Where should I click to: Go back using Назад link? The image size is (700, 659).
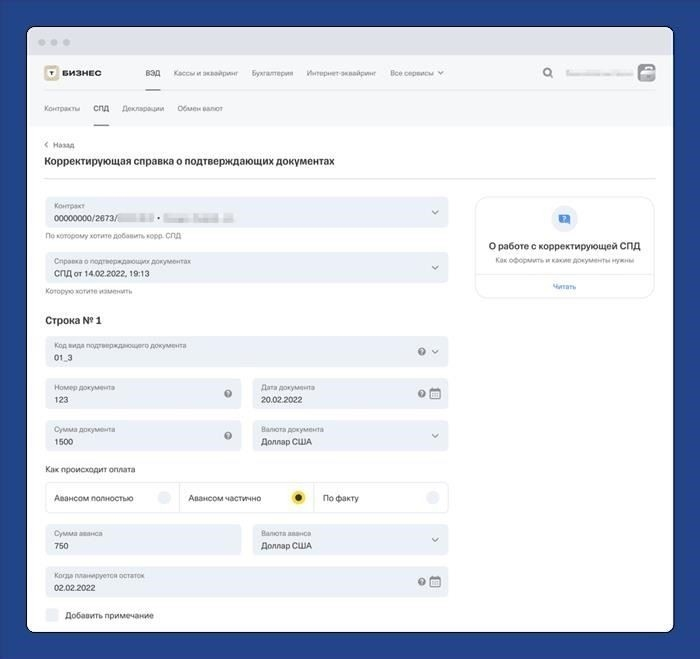[x=59, y=145]
